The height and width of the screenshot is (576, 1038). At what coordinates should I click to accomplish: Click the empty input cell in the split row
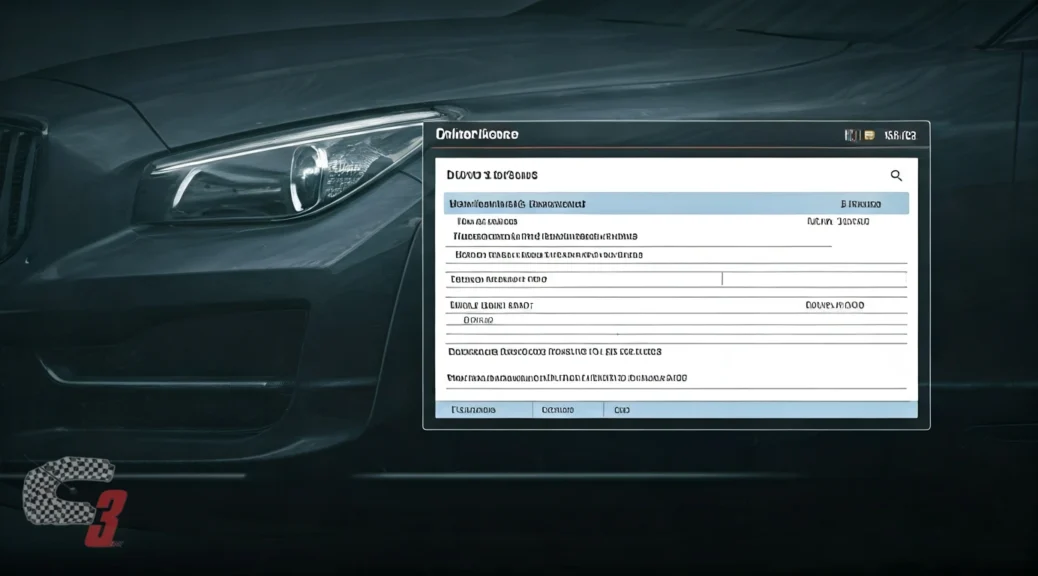coord(813,279)
